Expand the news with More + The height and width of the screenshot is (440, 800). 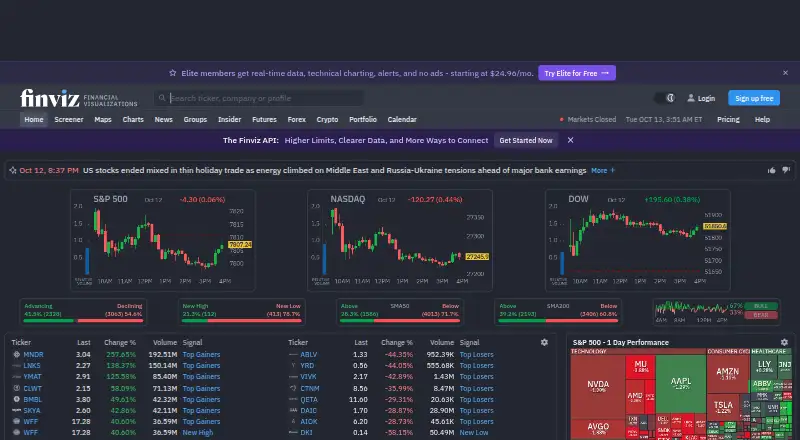pos(603,170)
